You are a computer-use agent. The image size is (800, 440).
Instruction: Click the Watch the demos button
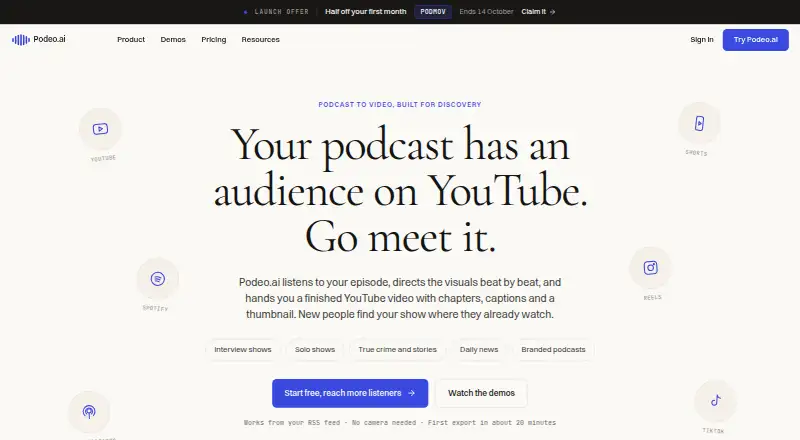click(x=481, y=393)
